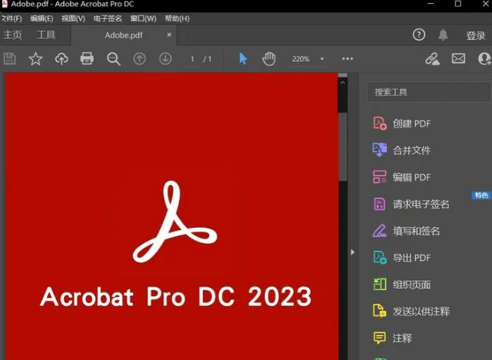Select the Adobe.pdf document tab
Viewport: 492px width, 360px height.
(124, 35)
